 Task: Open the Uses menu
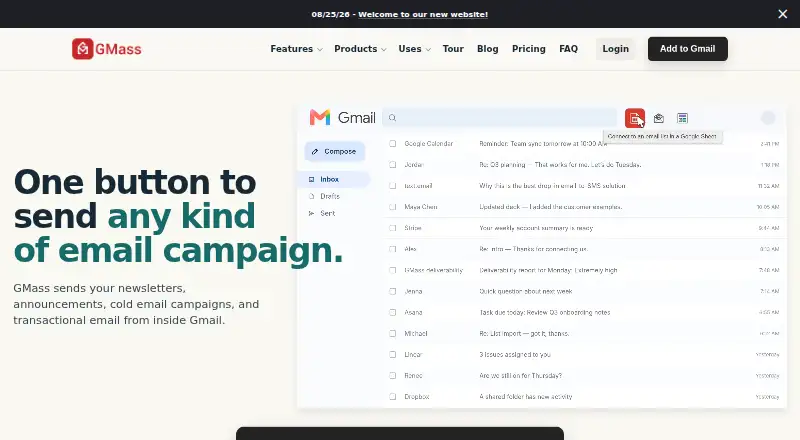410,48
